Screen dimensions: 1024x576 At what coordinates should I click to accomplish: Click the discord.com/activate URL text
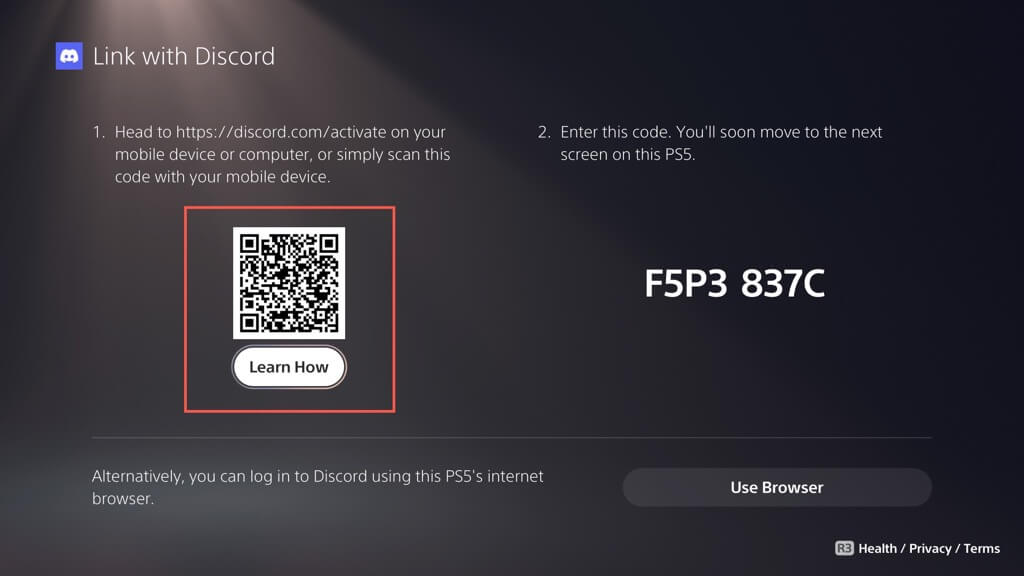tap(281, 132)
